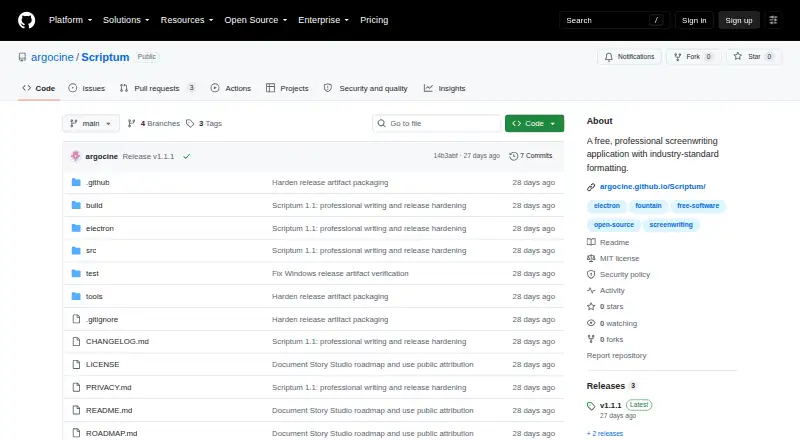800x440 pixels.
Task: Expand Open Source navigation menu
Action: coord(256,20)
